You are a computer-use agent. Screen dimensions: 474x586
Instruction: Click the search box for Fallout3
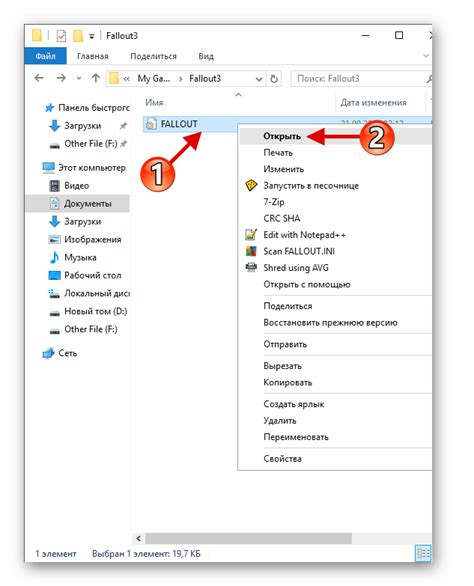360,78
